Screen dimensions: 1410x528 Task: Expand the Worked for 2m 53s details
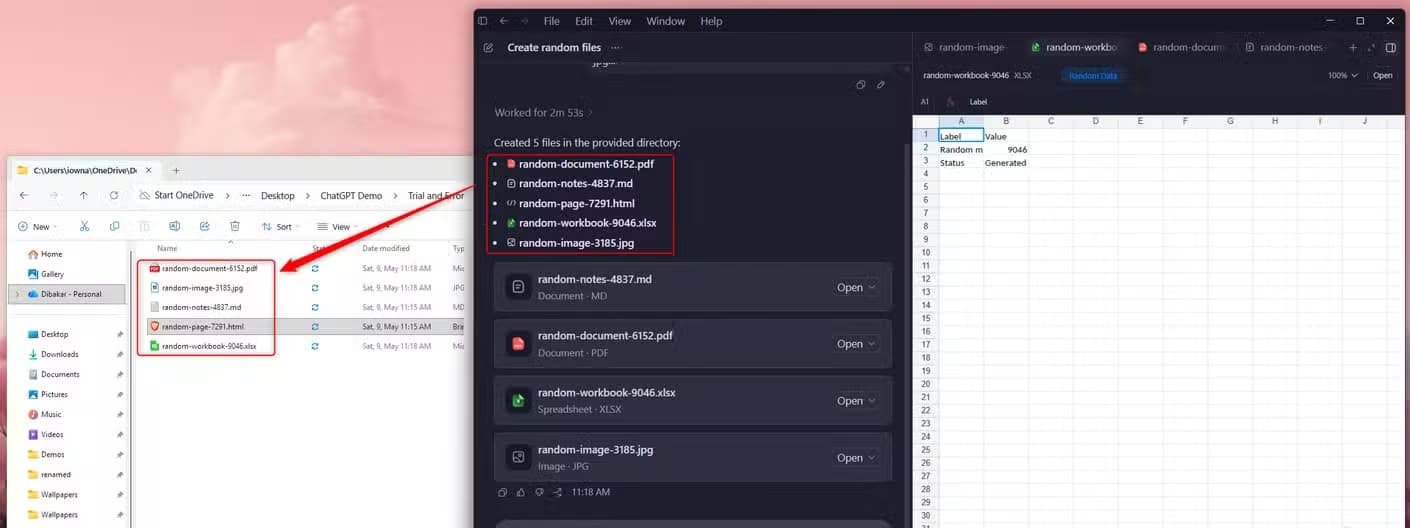544,113
